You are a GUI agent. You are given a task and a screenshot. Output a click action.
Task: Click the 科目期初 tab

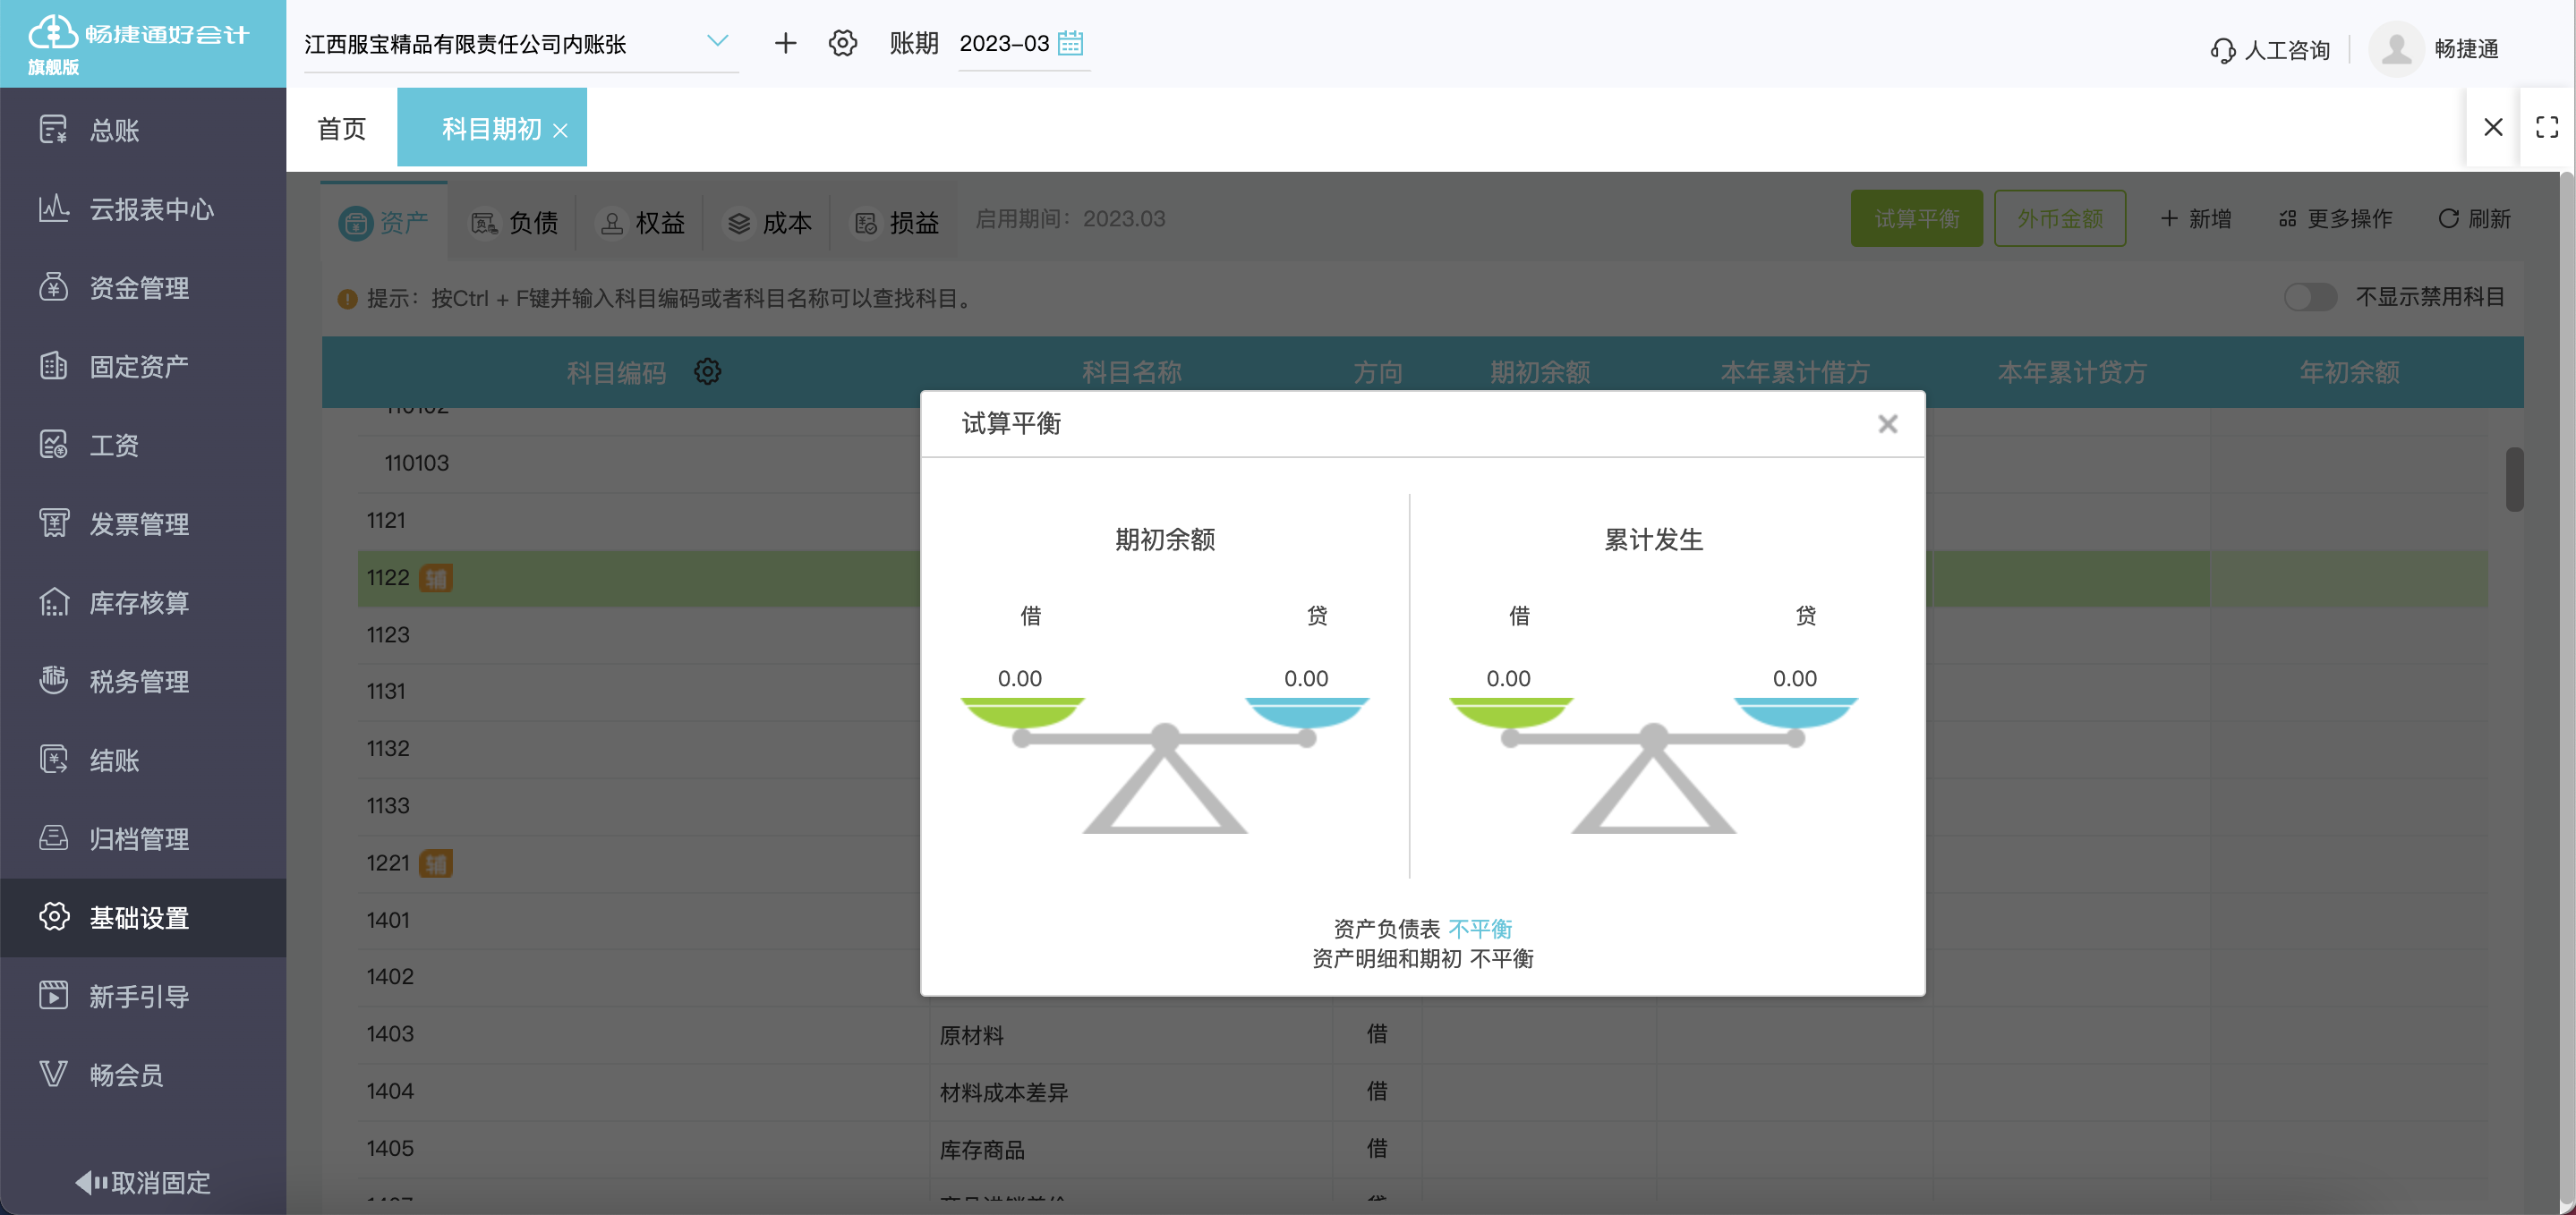(491, 130)
